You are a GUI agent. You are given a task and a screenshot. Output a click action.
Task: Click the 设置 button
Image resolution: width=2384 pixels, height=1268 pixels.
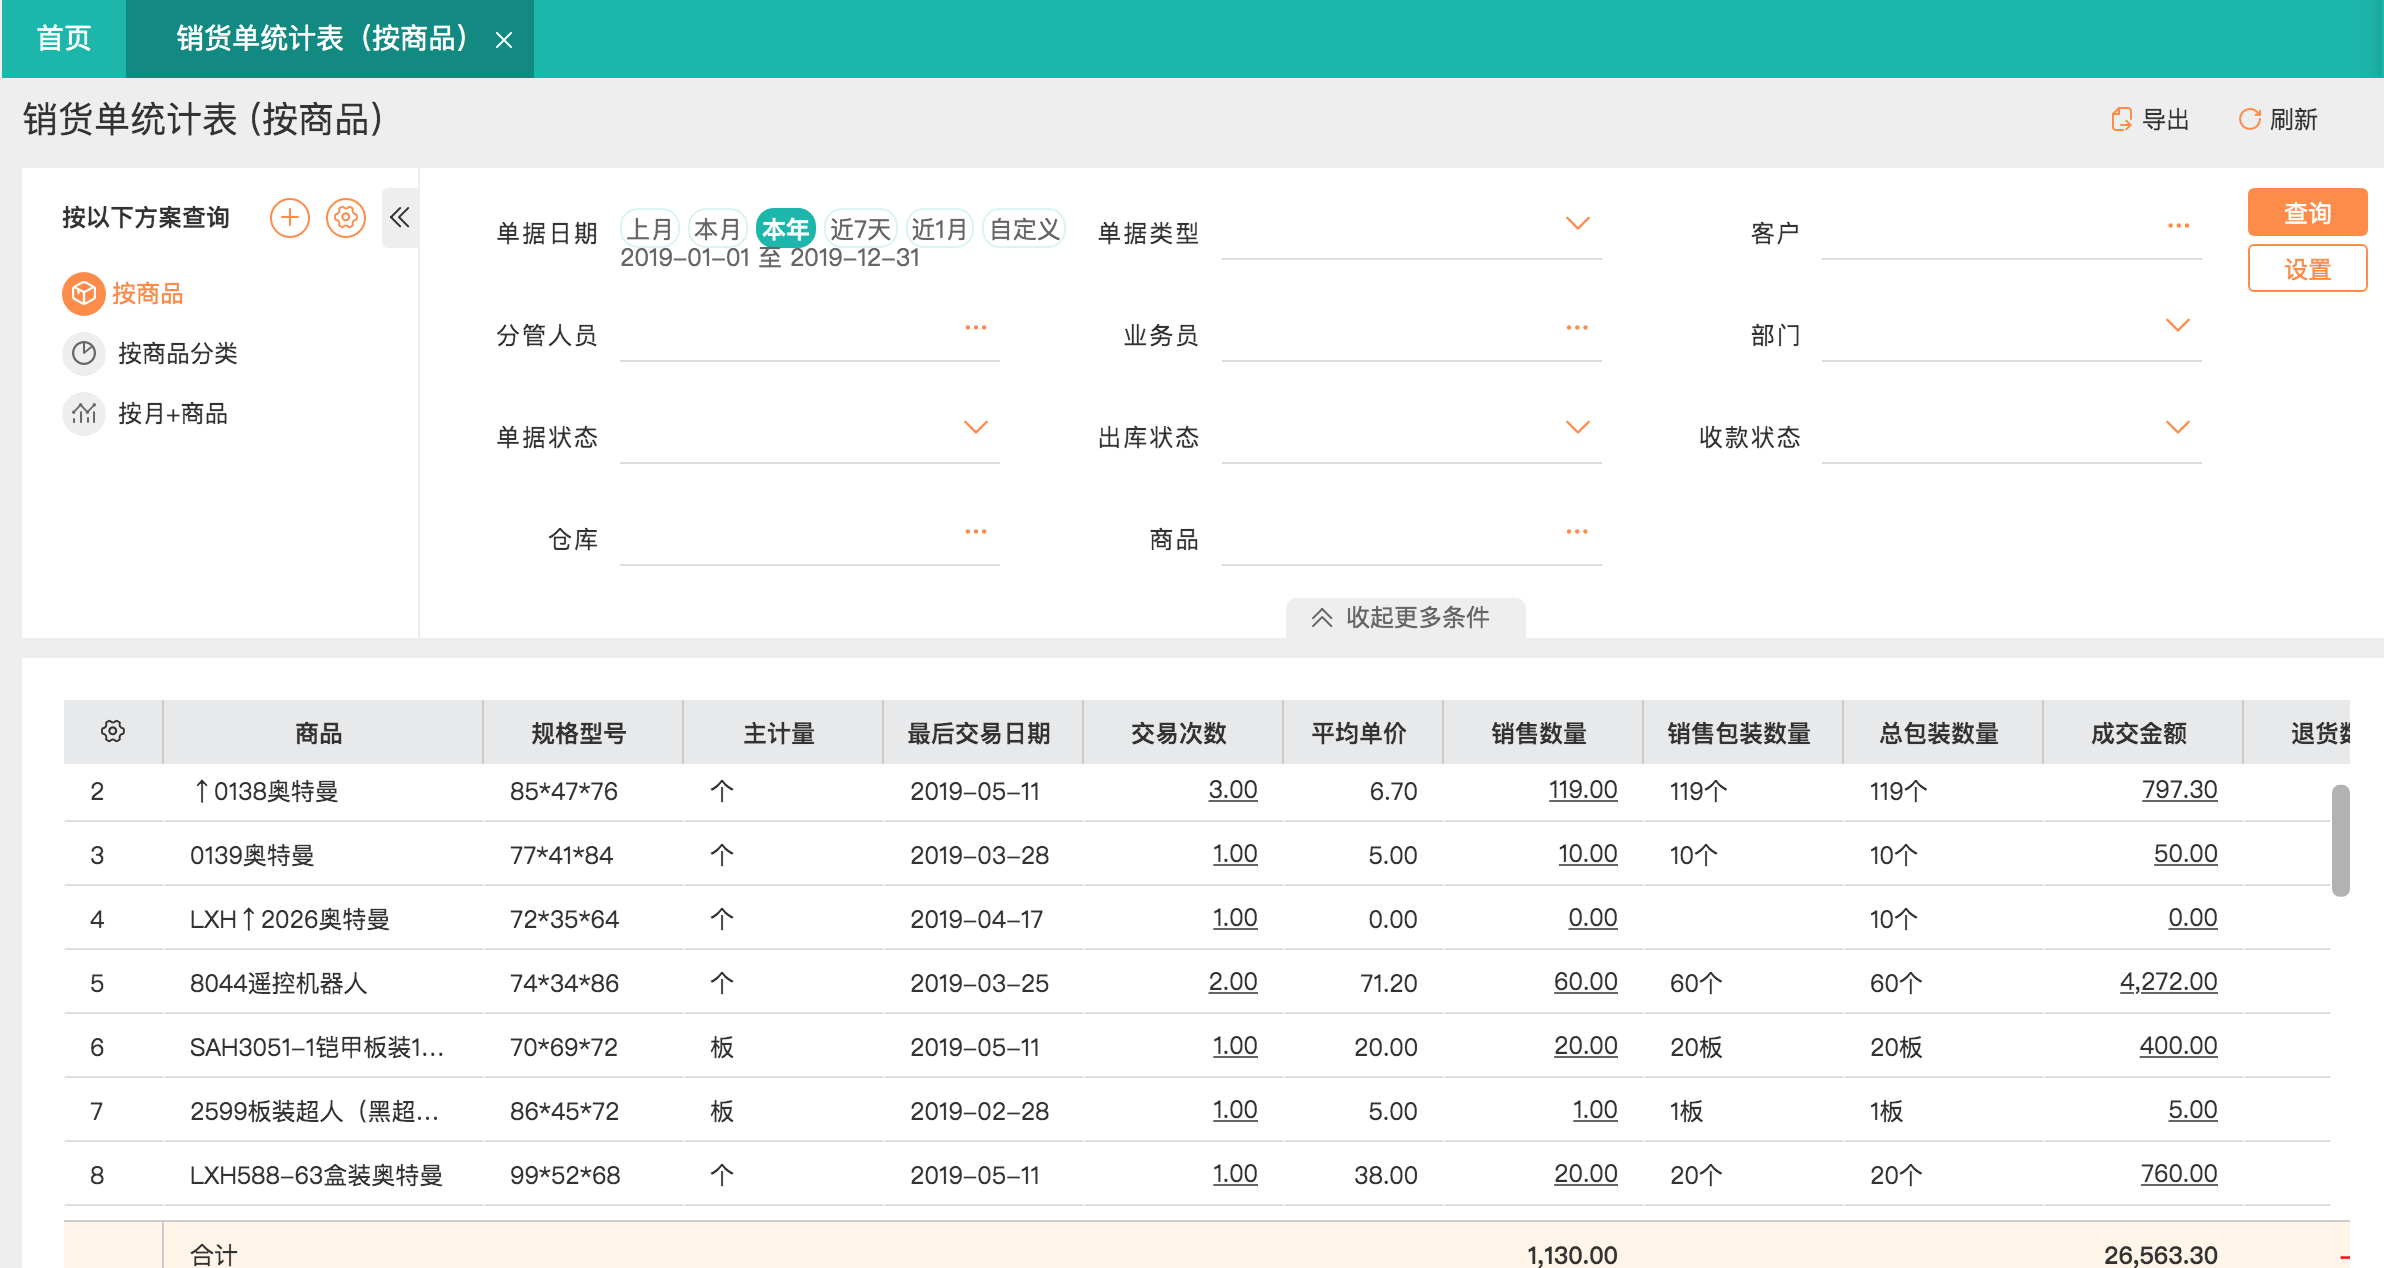pos(2302,268)
